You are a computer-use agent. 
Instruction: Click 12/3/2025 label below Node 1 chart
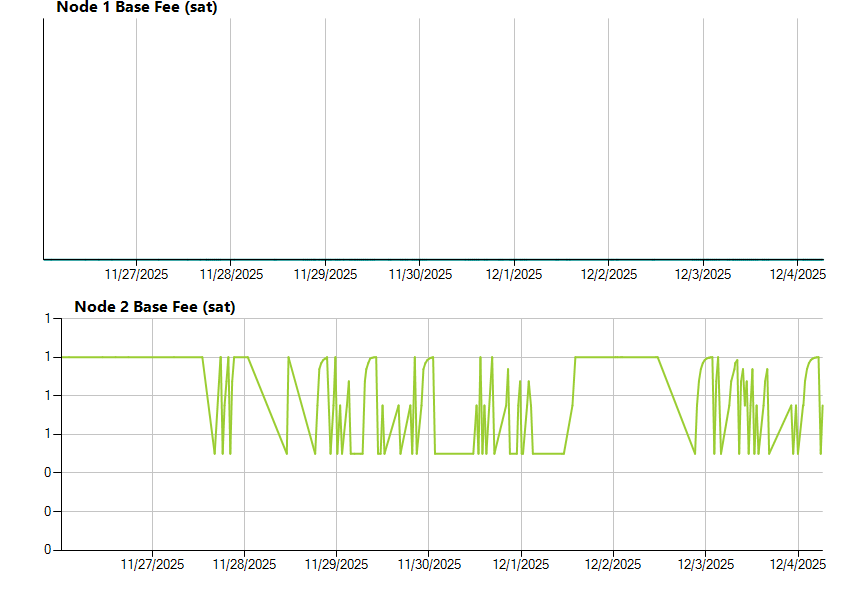pos(702,274)
